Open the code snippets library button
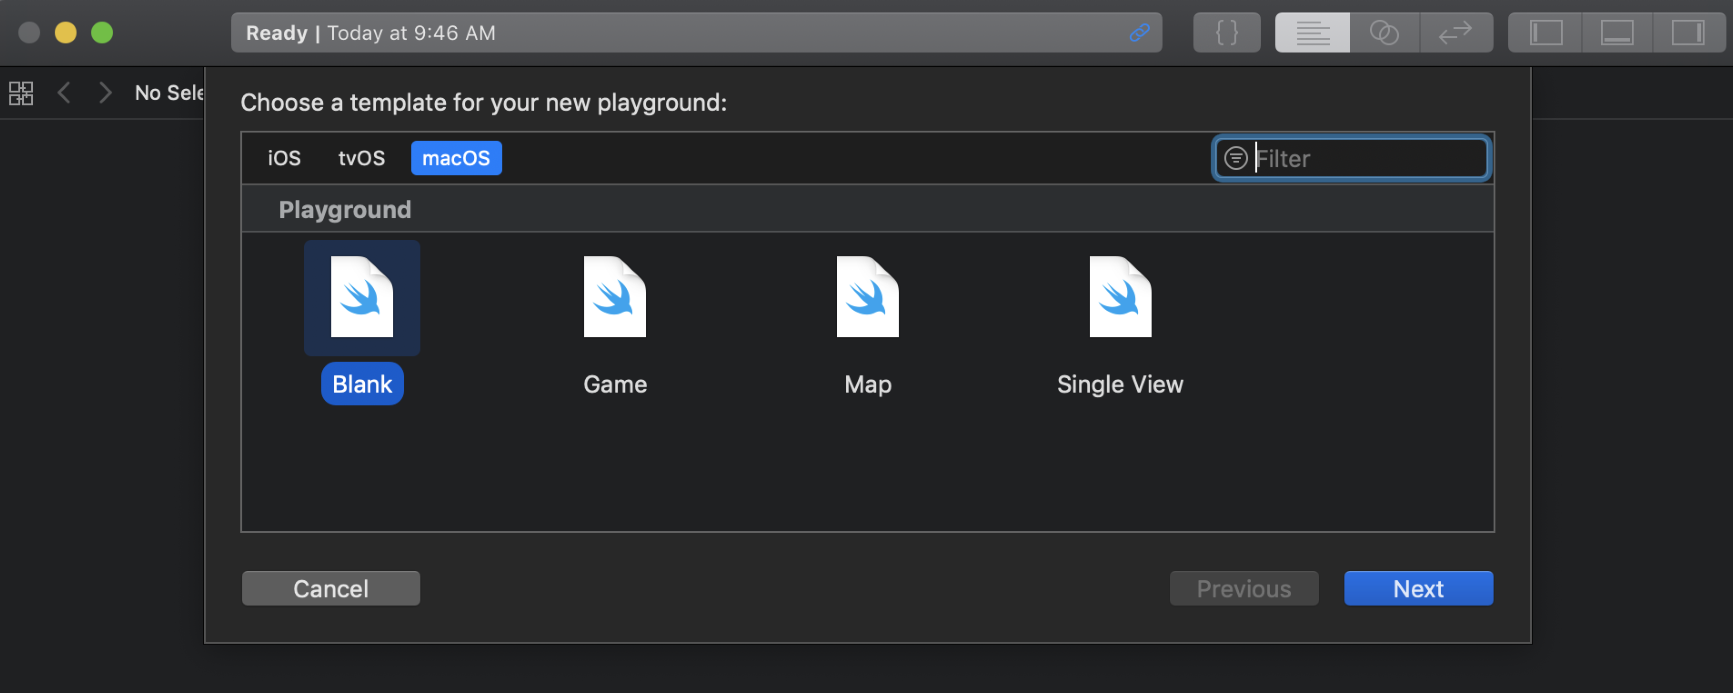The height and width of the screenshot is (693, 1733). point(1226,33)
